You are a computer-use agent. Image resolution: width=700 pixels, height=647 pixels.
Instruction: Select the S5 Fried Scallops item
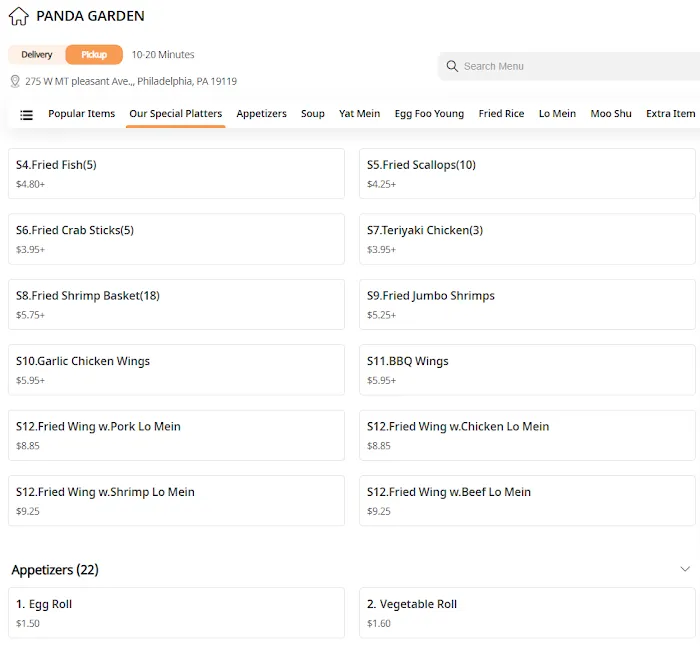pyautogui.click(x=527, y=174)
